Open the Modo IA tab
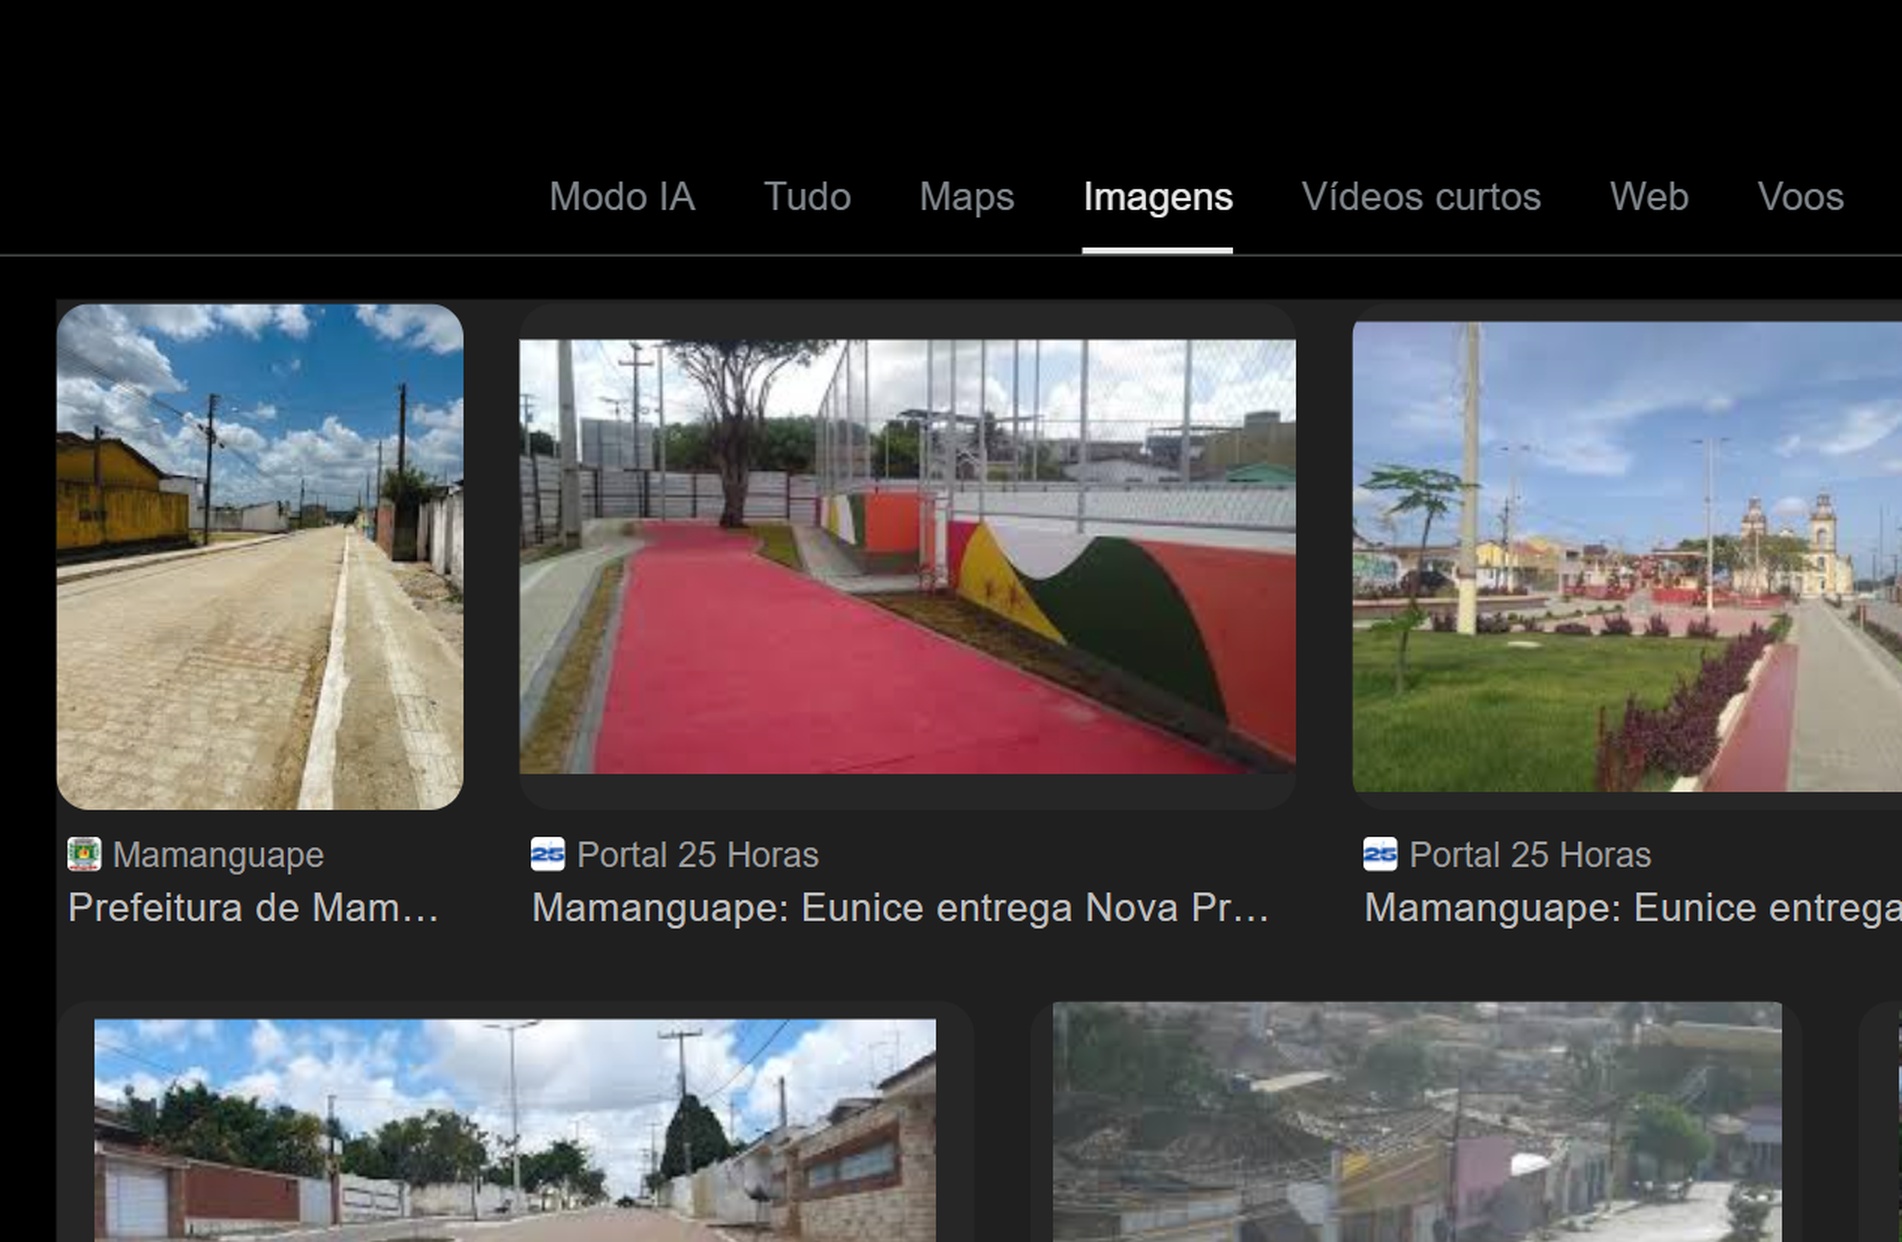 pos(621,197)
